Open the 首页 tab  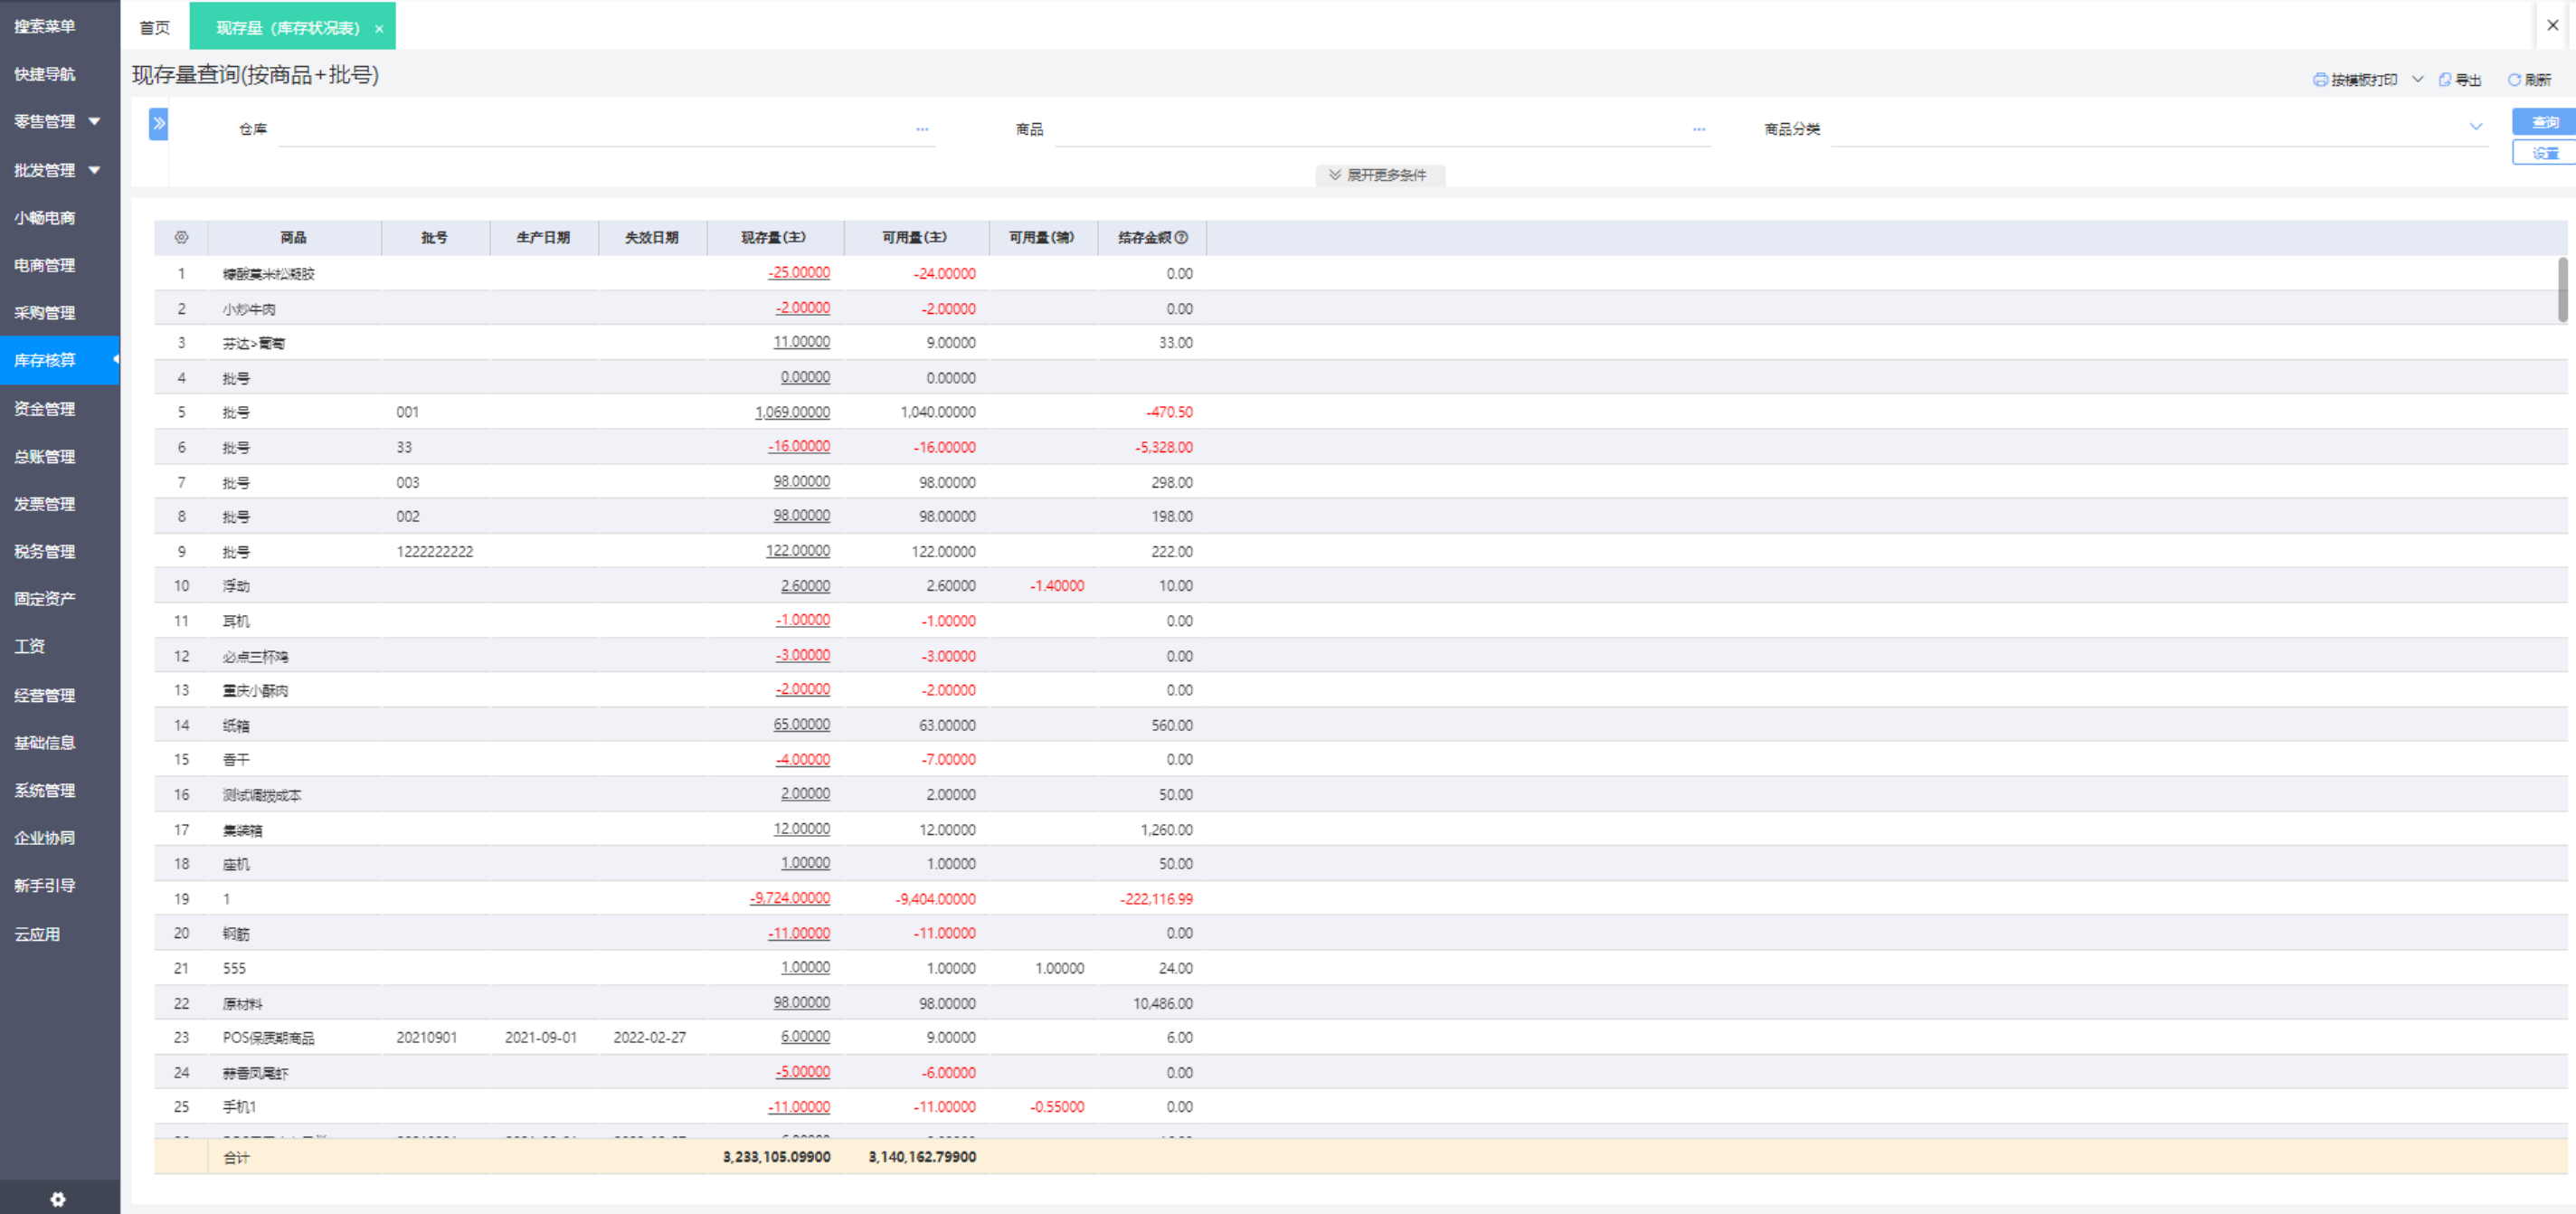pyautogui.click(x=159, y=28)
